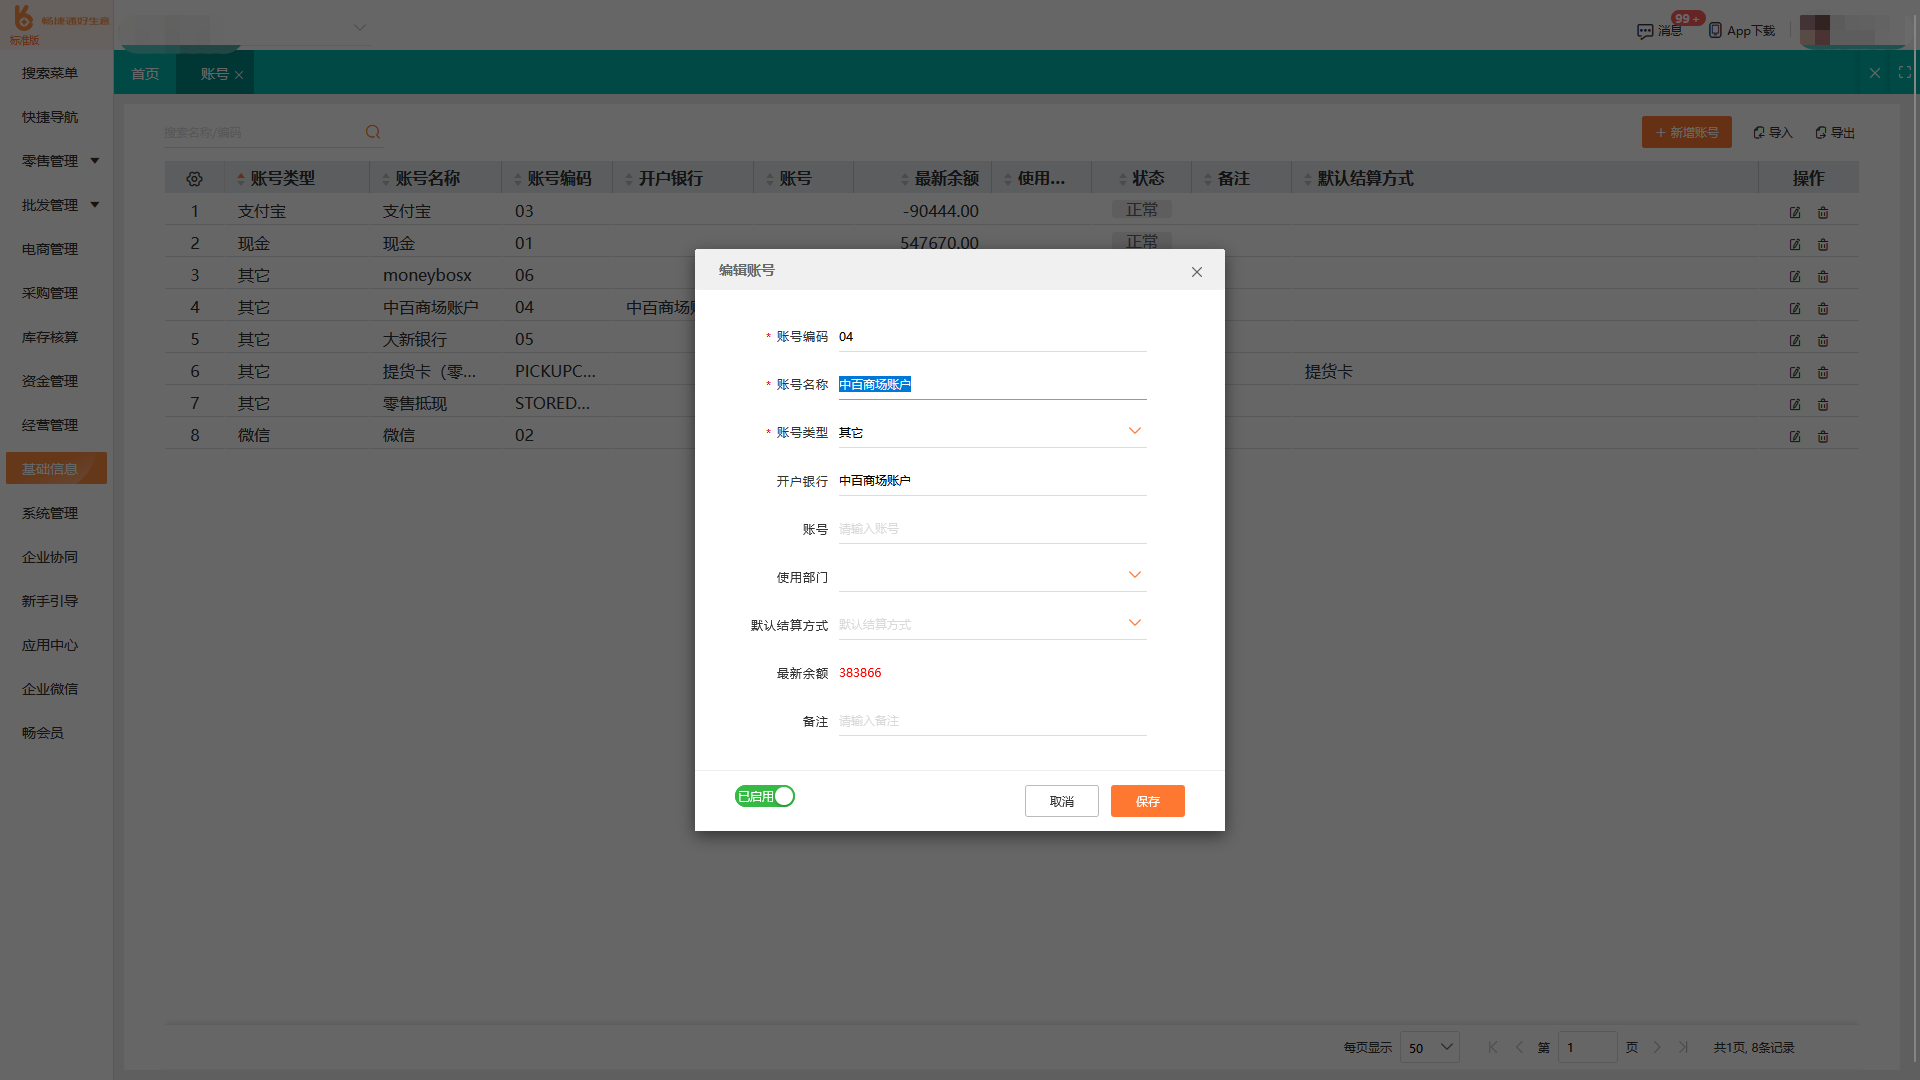Click the edit icon for 现金 account
Screen dimensions: 1920x1080
(x=1795, y=244)
